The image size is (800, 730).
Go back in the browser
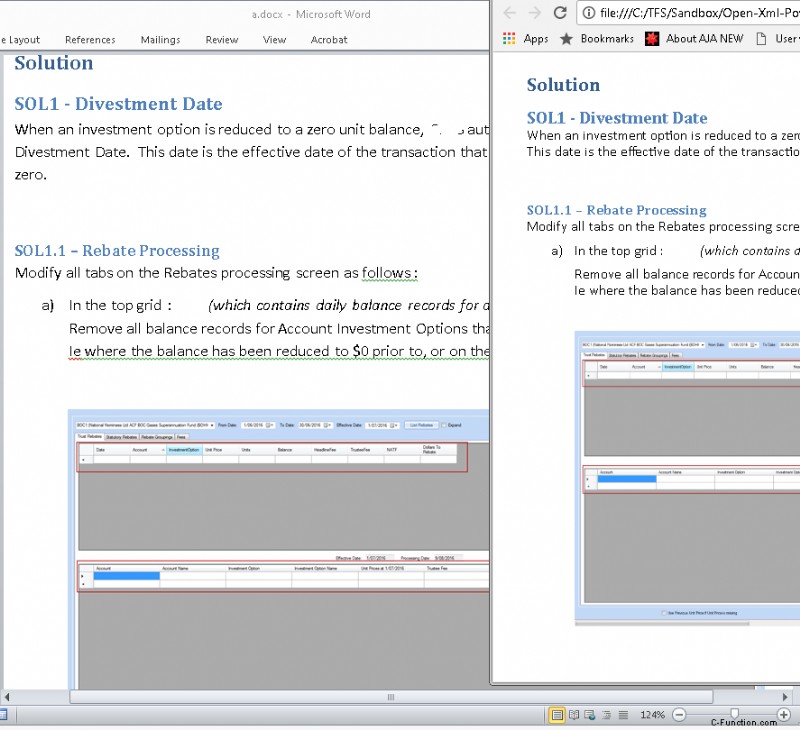[x=510, y=13]
